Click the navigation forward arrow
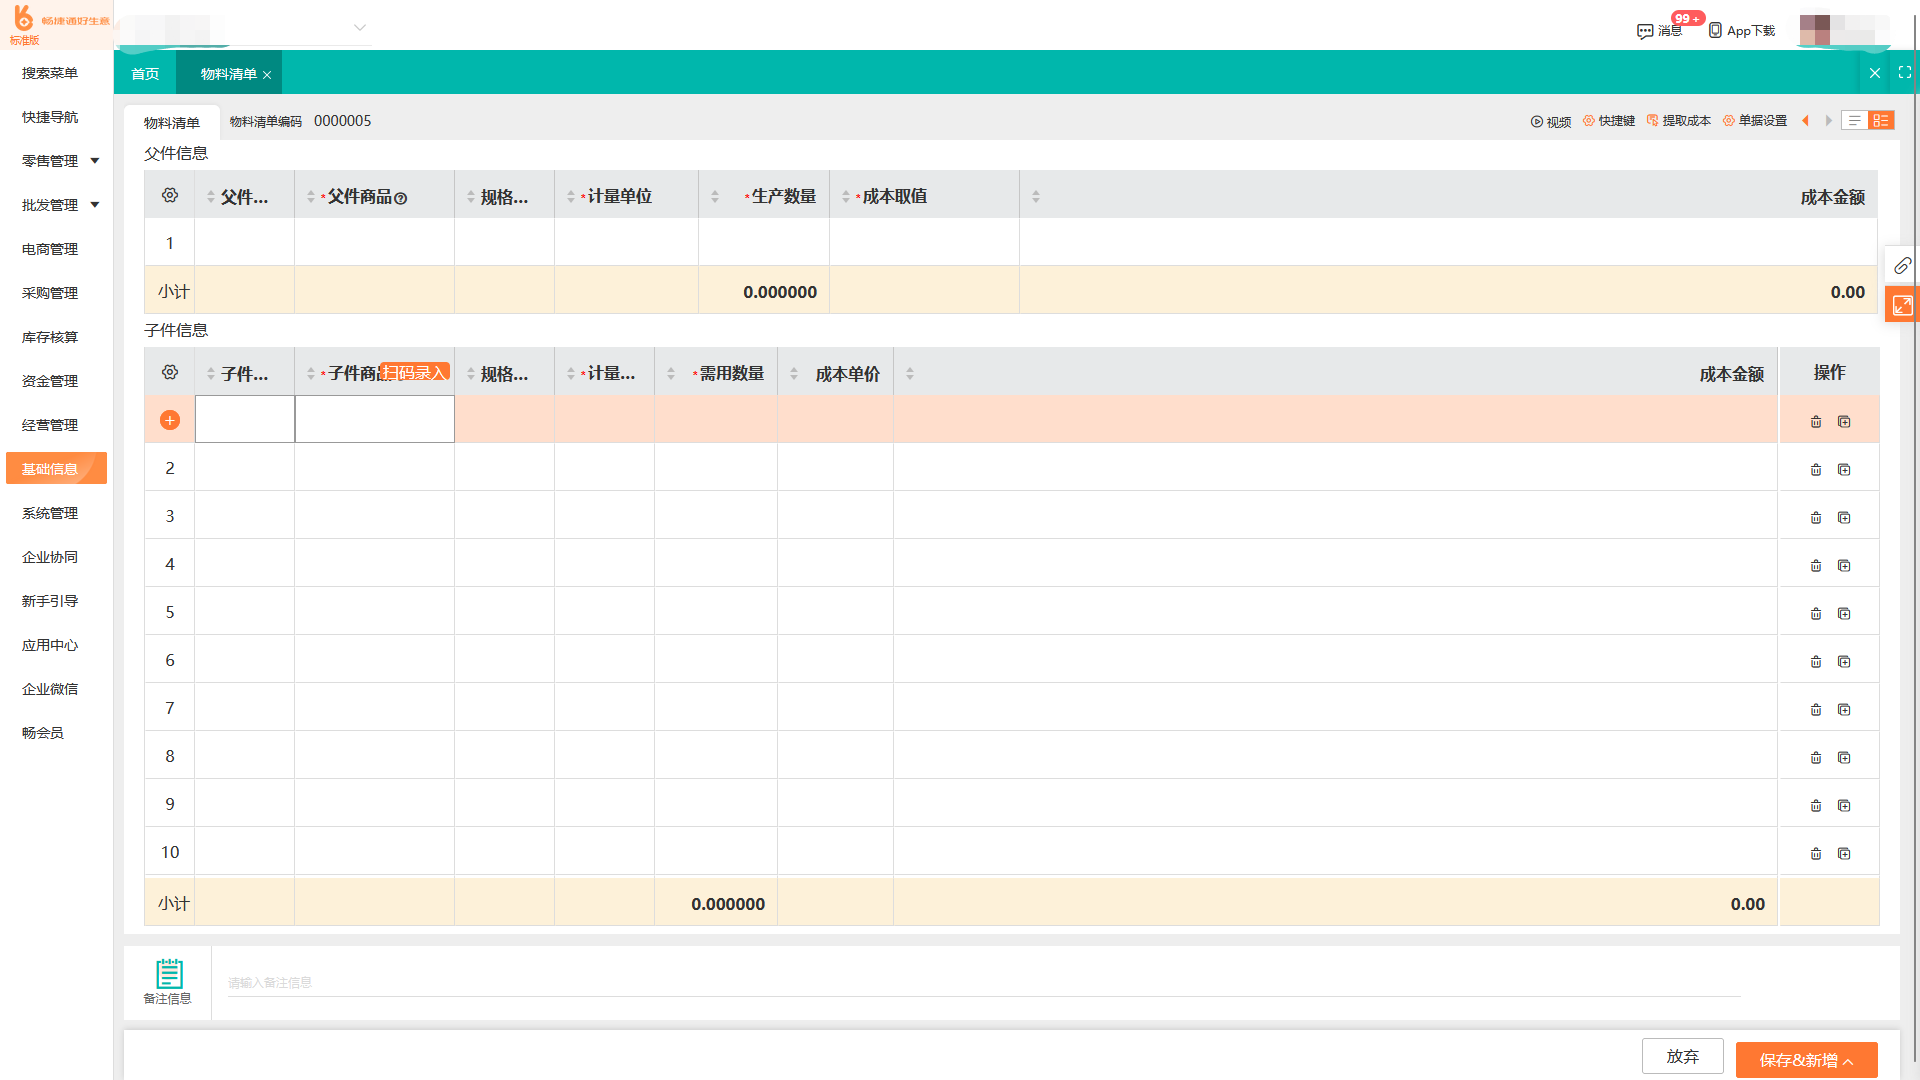Image resolution: width=1920 pixels, height=1080 pixels. click(1828, 121)
